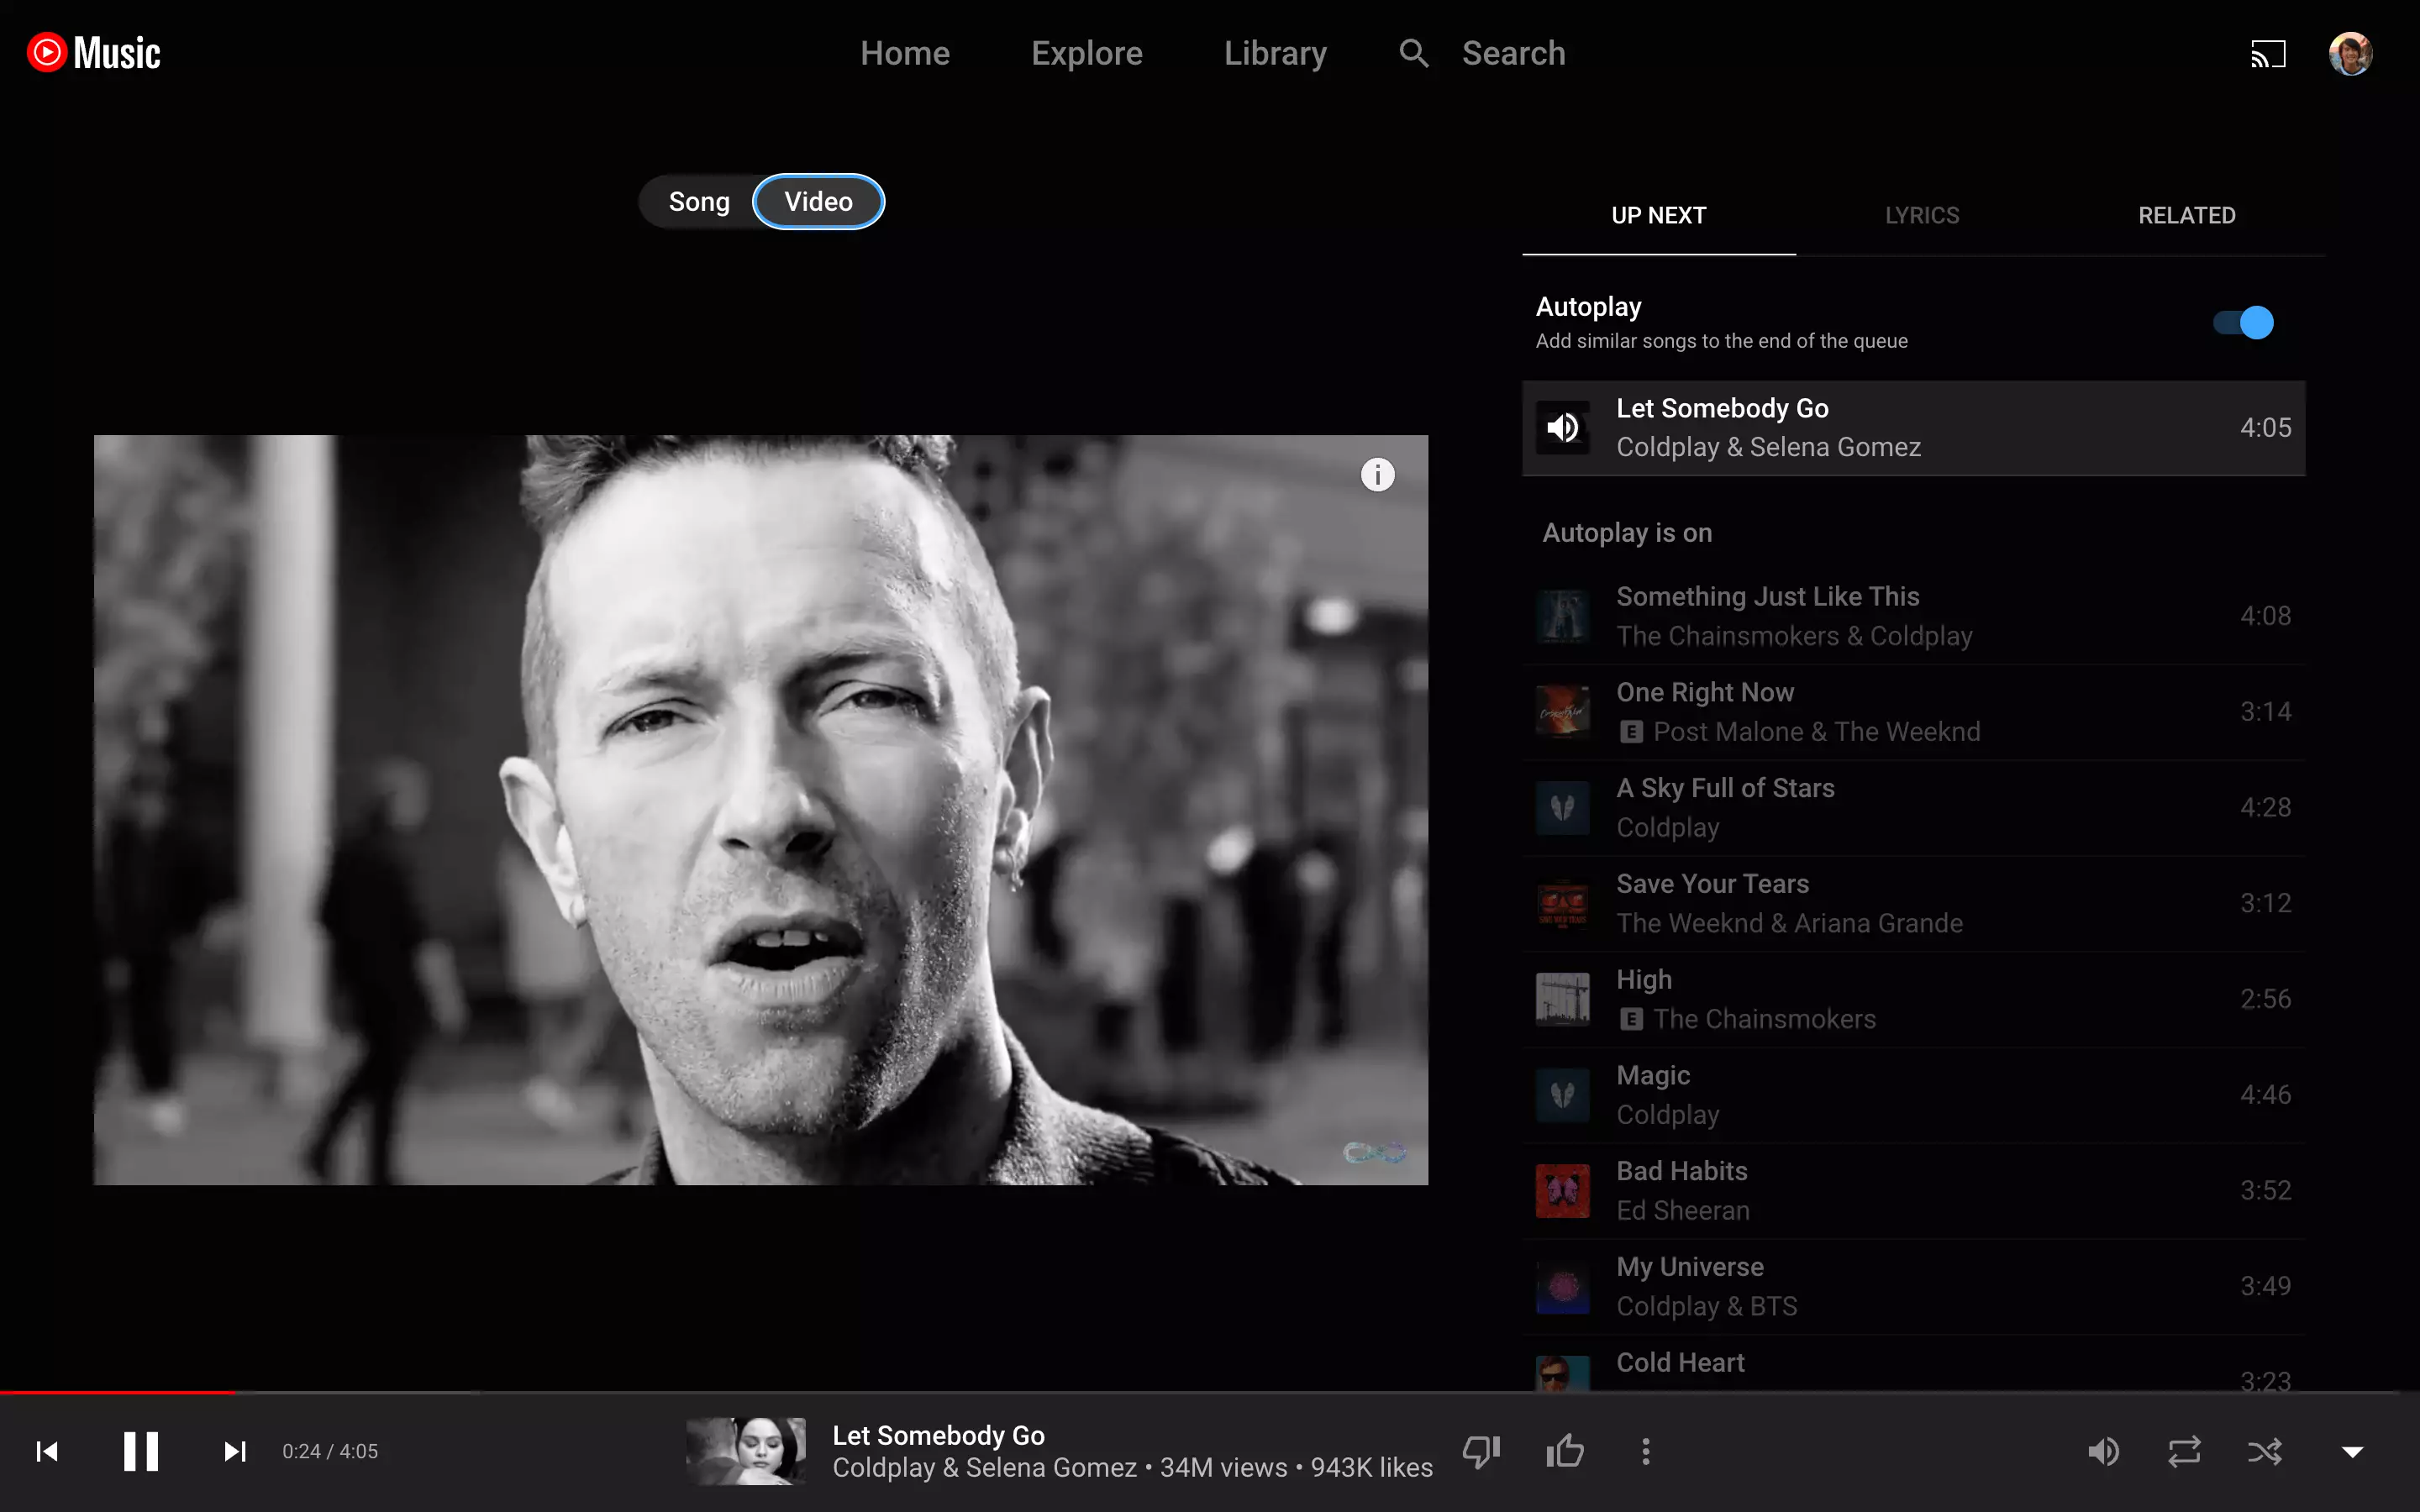Image resolution: width=2420 pixels, height=1512 pixels.
Task: Switch to Video mode toggle
Action: tap(817, 200)
